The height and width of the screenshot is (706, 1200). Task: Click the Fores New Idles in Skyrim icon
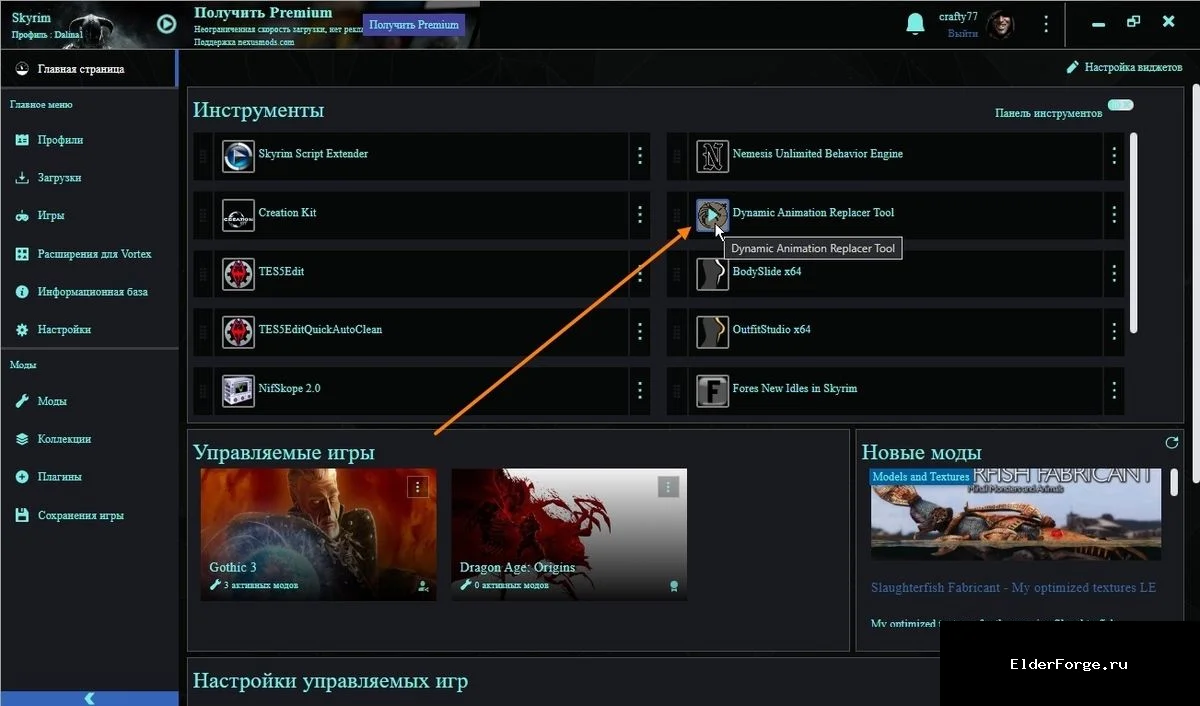click(x=712, y=389)
